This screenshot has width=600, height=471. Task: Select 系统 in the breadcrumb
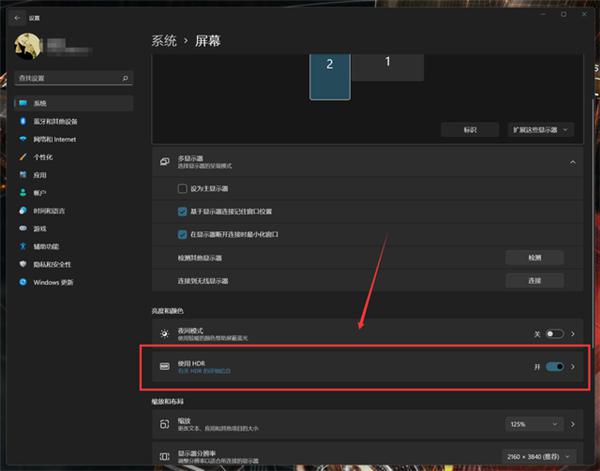click(163, 41)
